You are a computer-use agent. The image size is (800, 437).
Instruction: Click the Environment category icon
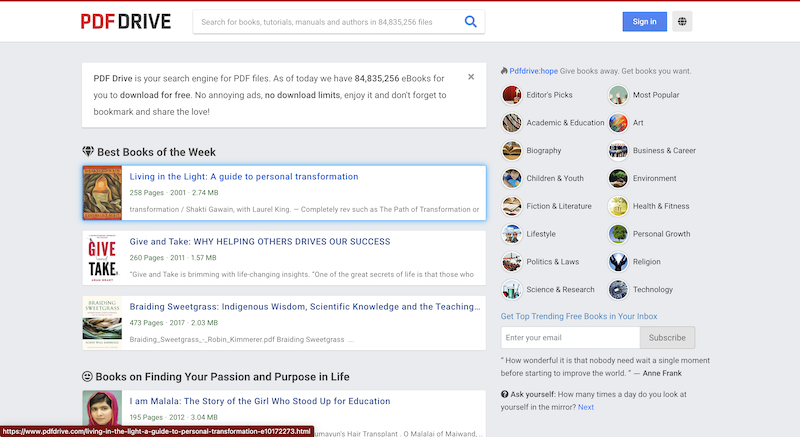click(618, 178)
